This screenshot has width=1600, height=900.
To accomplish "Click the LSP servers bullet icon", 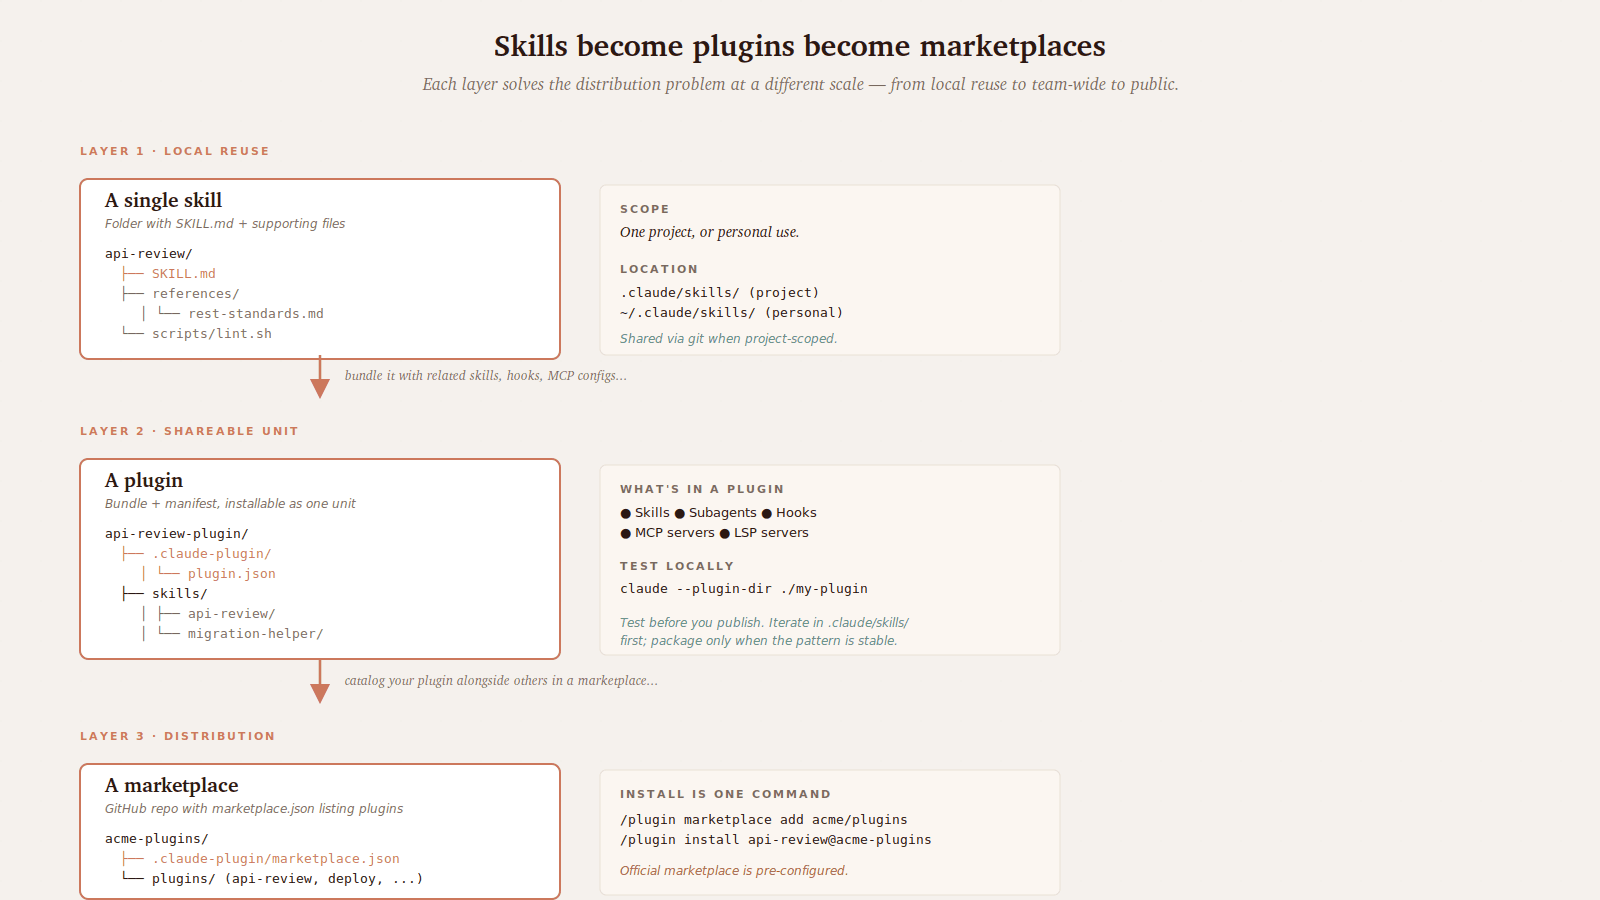I will pyautogui.click(x=724, y=532).
